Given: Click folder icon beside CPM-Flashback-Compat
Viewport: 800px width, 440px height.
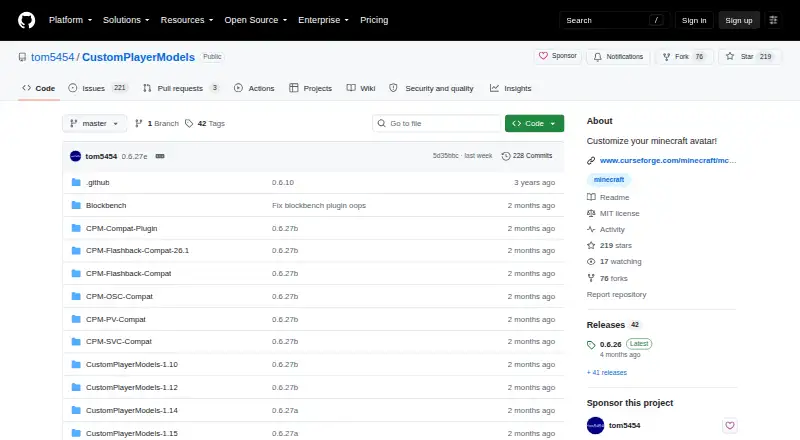Looking at the screenshot, I should point(76,273).
